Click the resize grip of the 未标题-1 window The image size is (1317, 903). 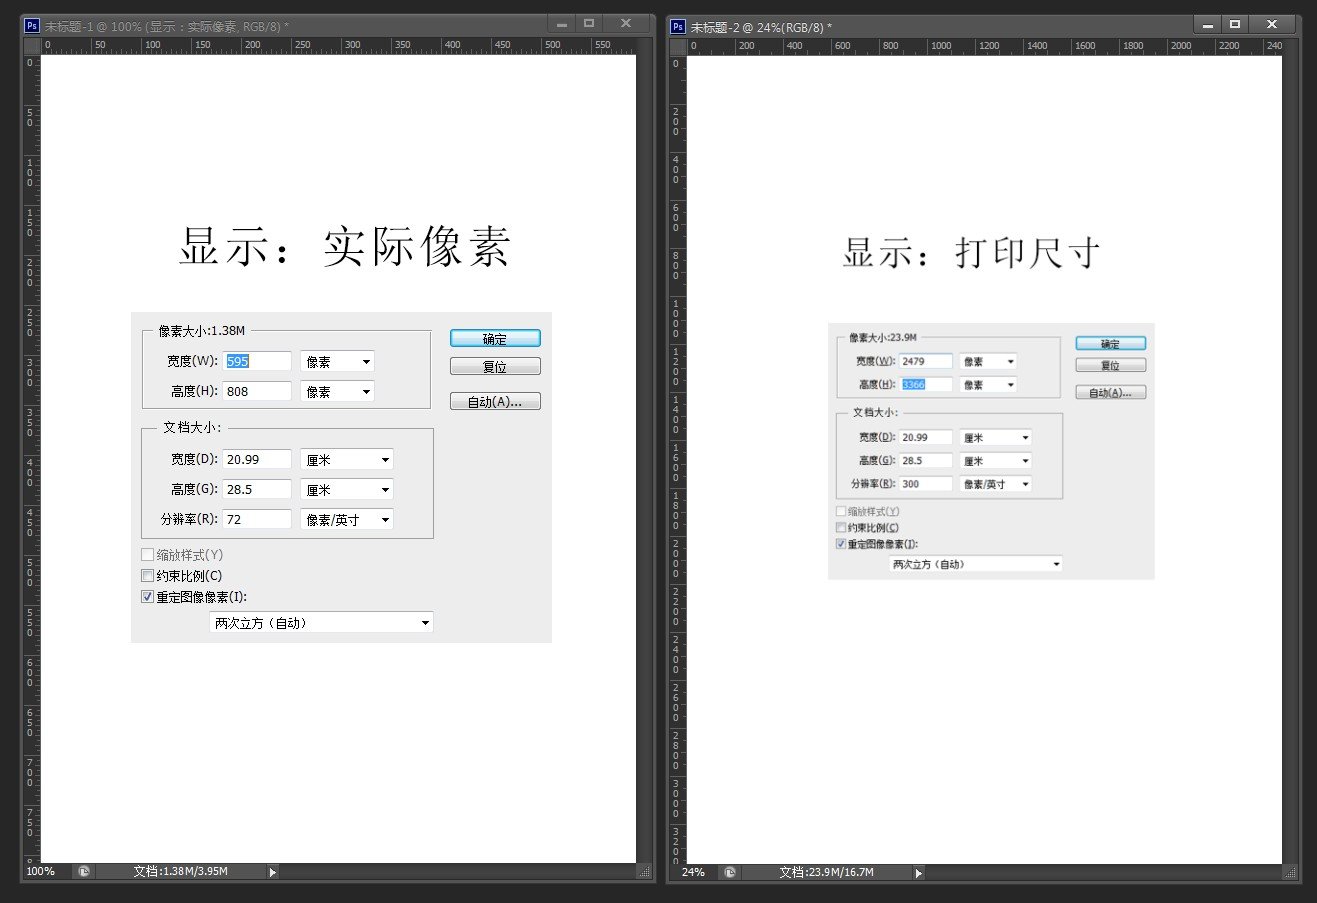tap(645, 872)
